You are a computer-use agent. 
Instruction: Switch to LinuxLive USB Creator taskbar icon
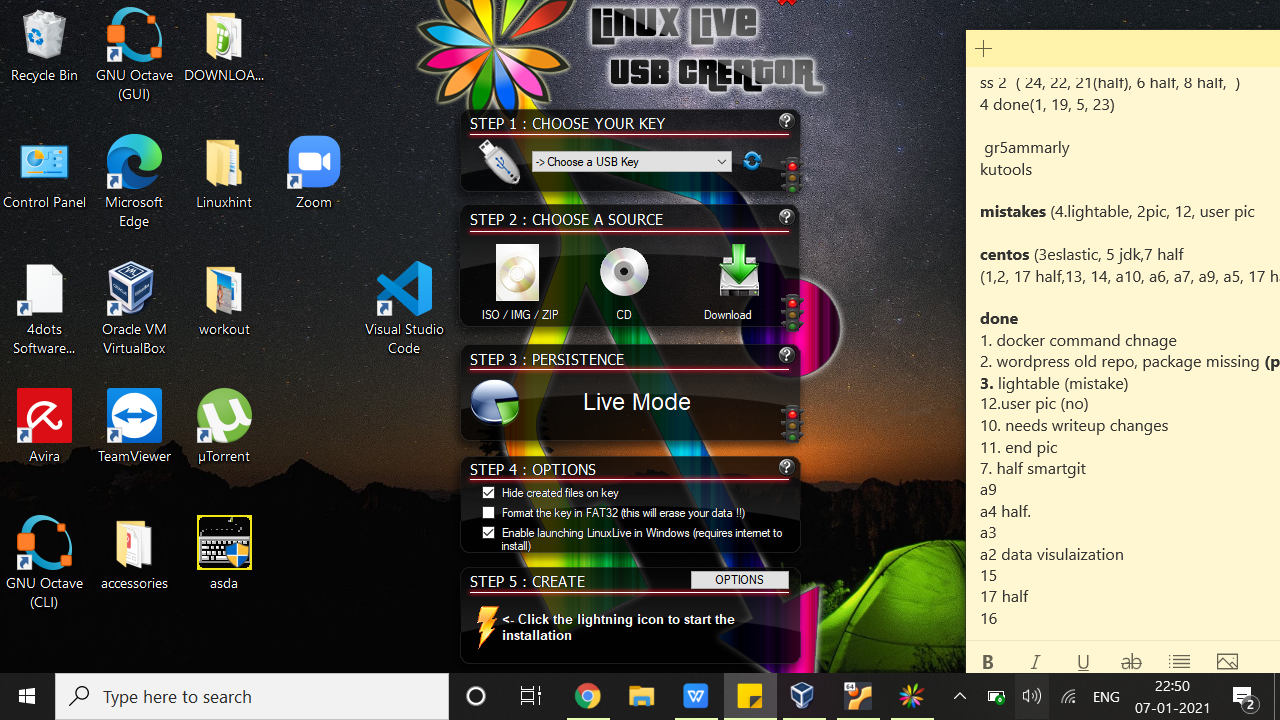[x=911, y=696]
